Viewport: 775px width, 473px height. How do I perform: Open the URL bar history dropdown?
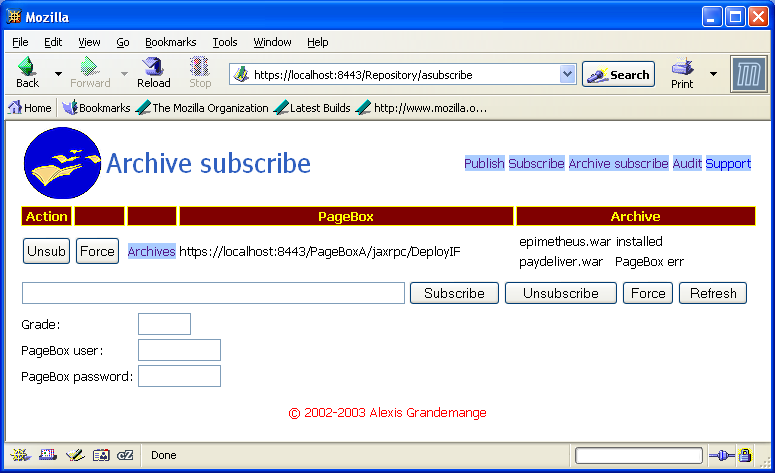click(567, 74)
